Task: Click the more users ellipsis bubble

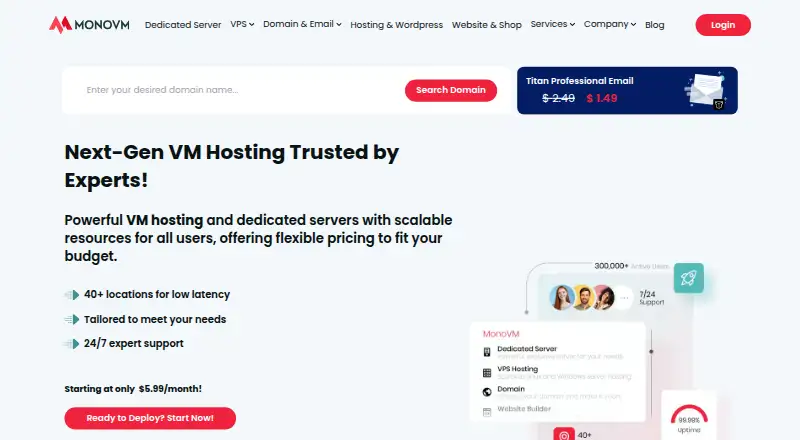Action: (624, 298)
